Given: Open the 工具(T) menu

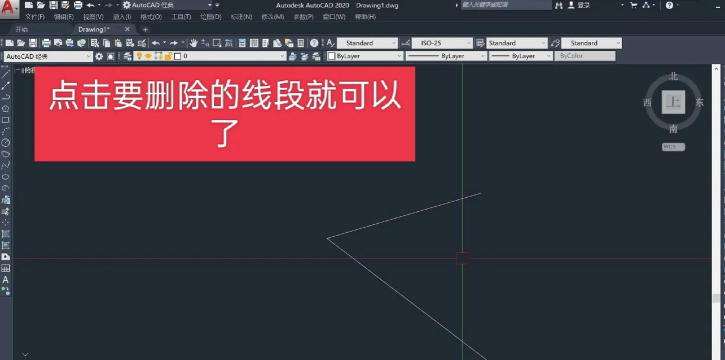Looking at the screenshot, I should coord(181,17).
